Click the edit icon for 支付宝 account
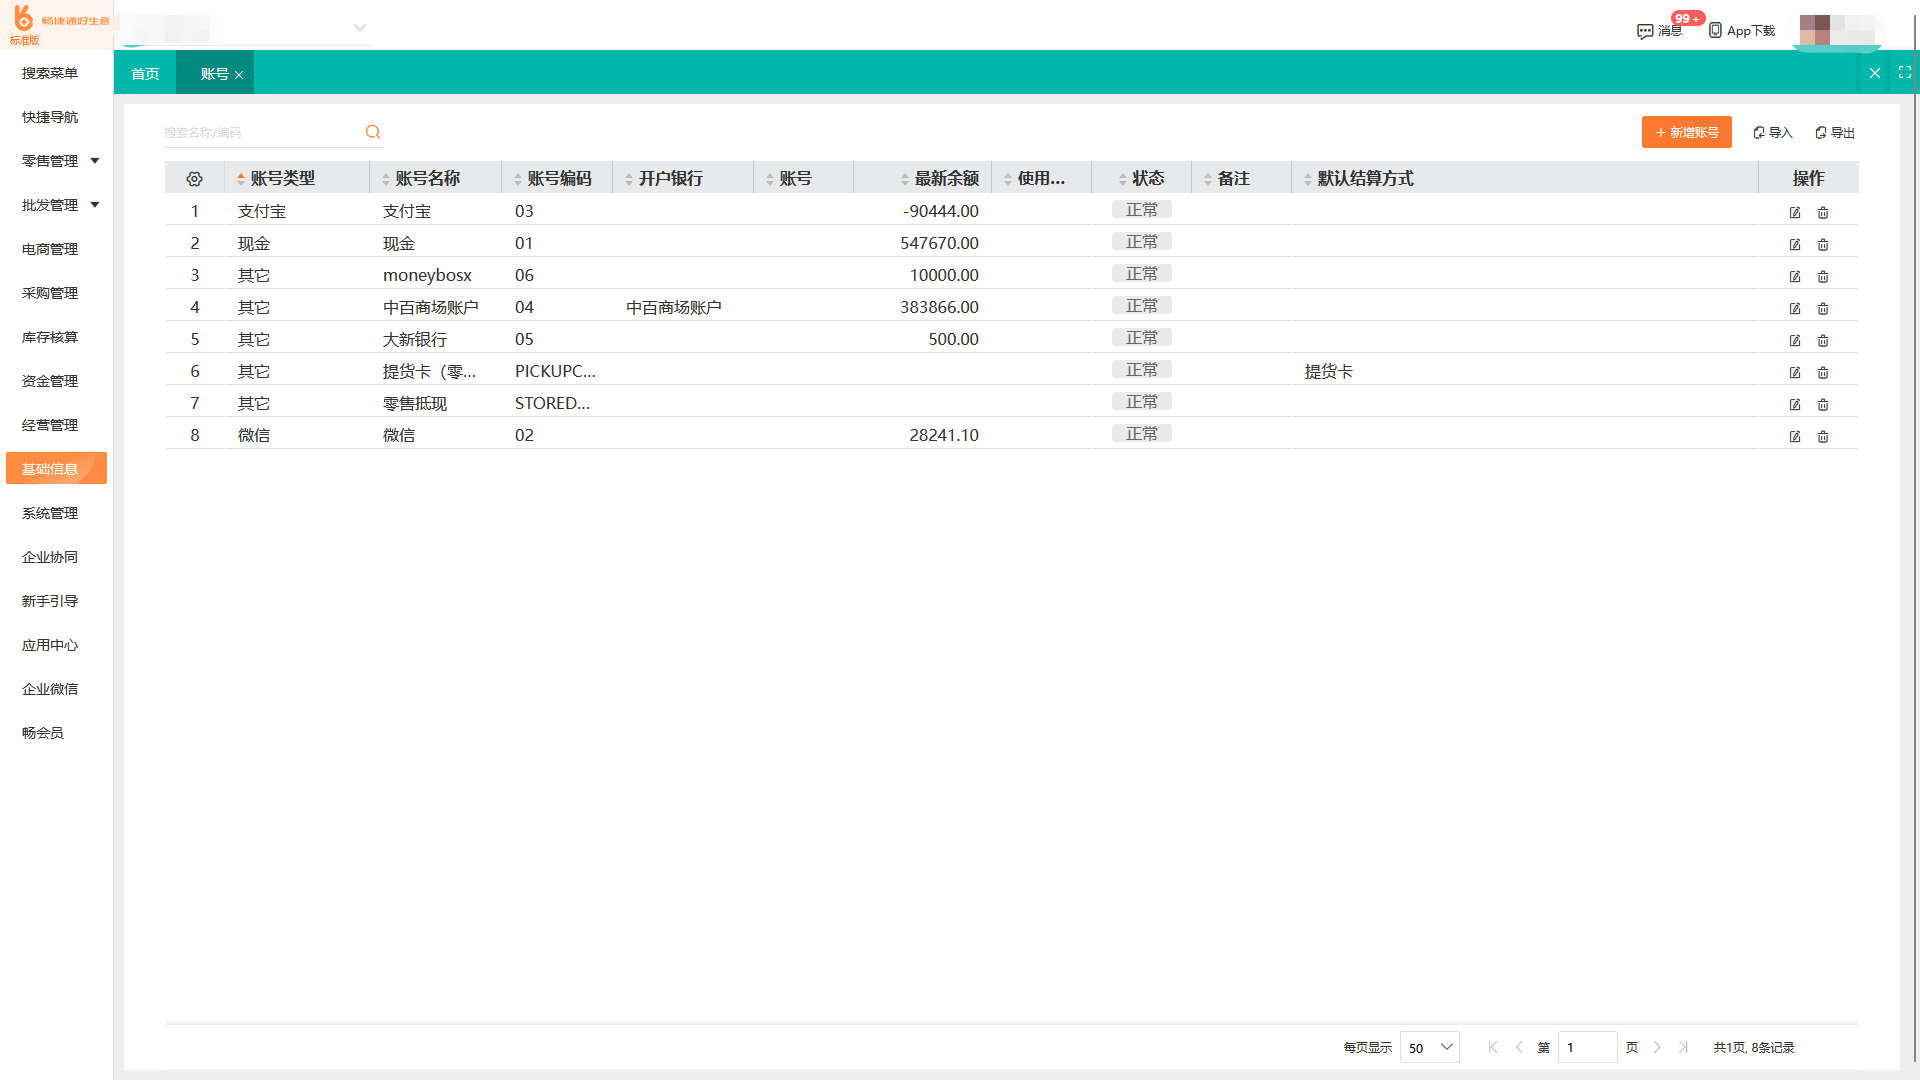Screen dimensions: 1920x1080 pos(1795,211)
